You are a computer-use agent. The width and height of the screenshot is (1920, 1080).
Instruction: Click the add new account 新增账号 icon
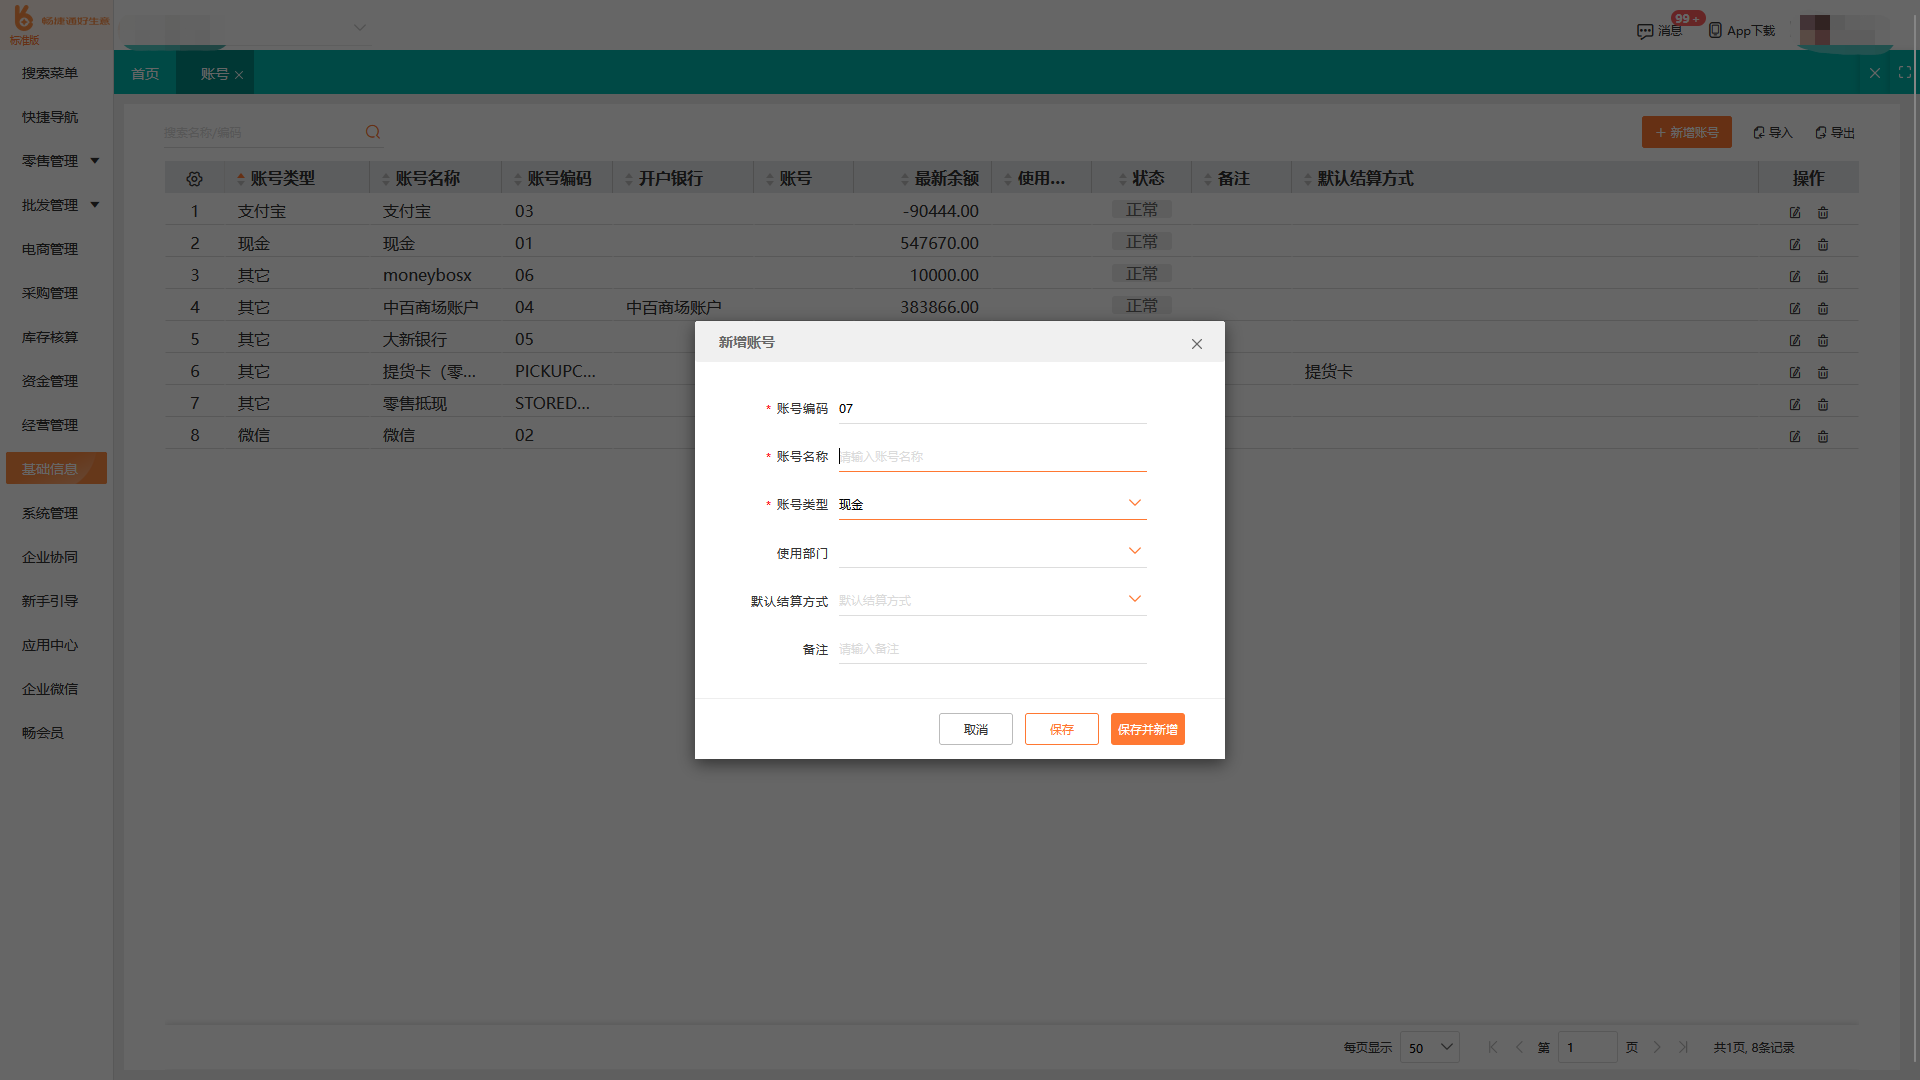(x=1689, y=132)
